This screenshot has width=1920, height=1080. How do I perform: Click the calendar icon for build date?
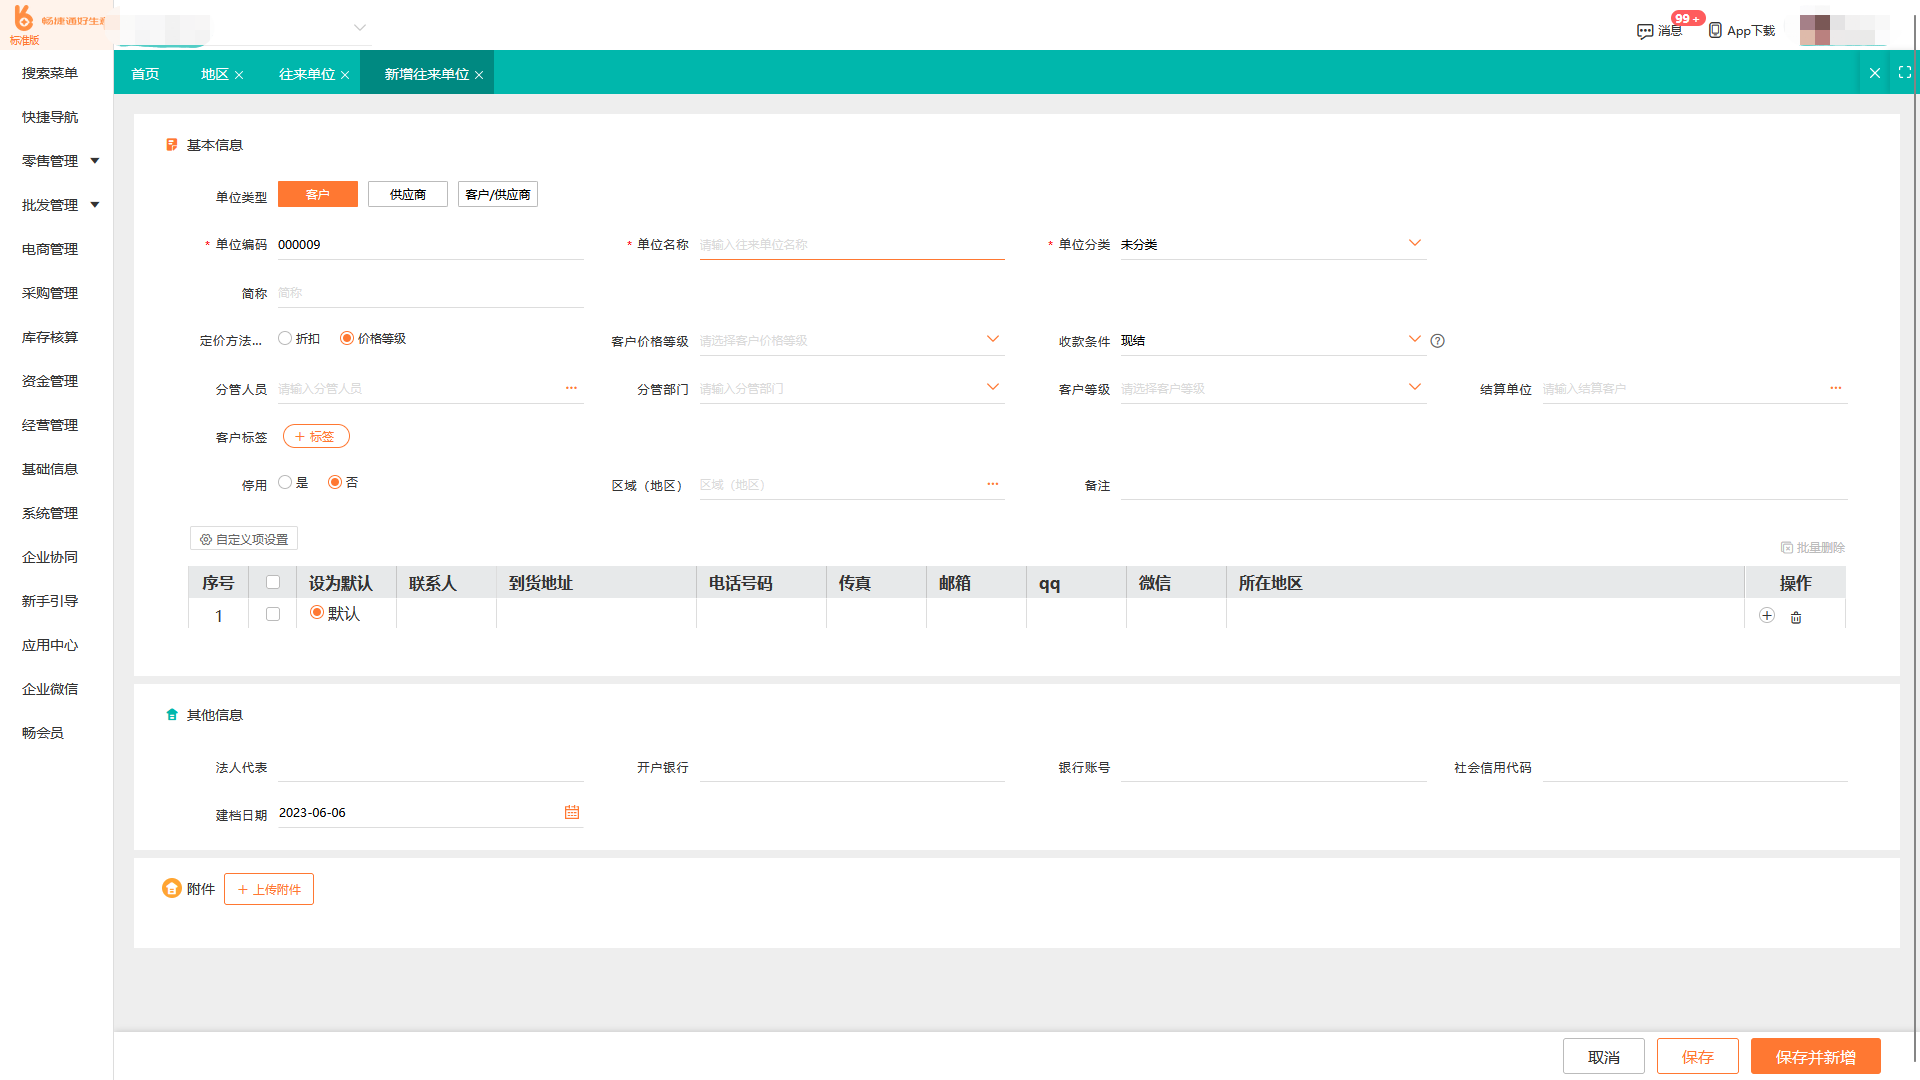[x=571, y=812]
